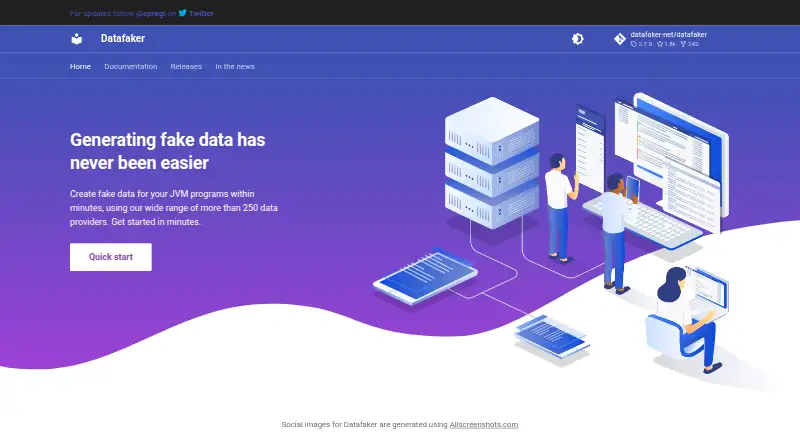Click the Quick start button
The height and width of the screenshot is (440, 800).
click(111, 257)
